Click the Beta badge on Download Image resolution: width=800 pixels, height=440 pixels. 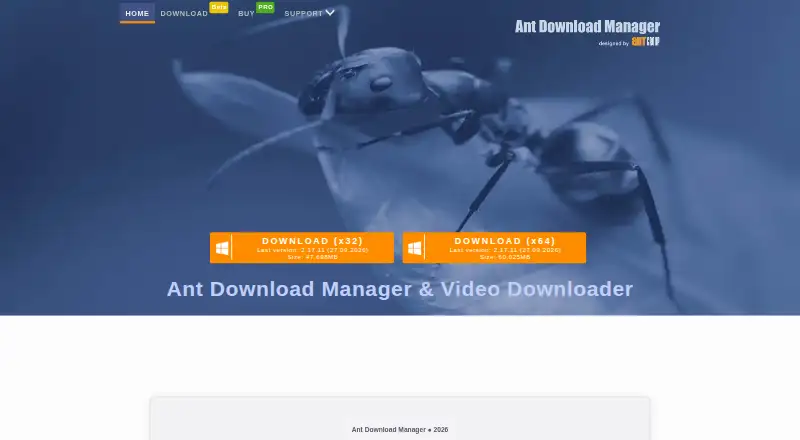(219, 7)
